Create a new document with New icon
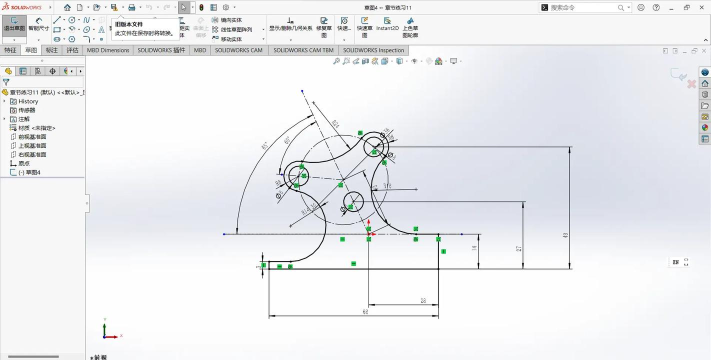Viewport: 711px width, 360px height. click(x=80, y=7)
